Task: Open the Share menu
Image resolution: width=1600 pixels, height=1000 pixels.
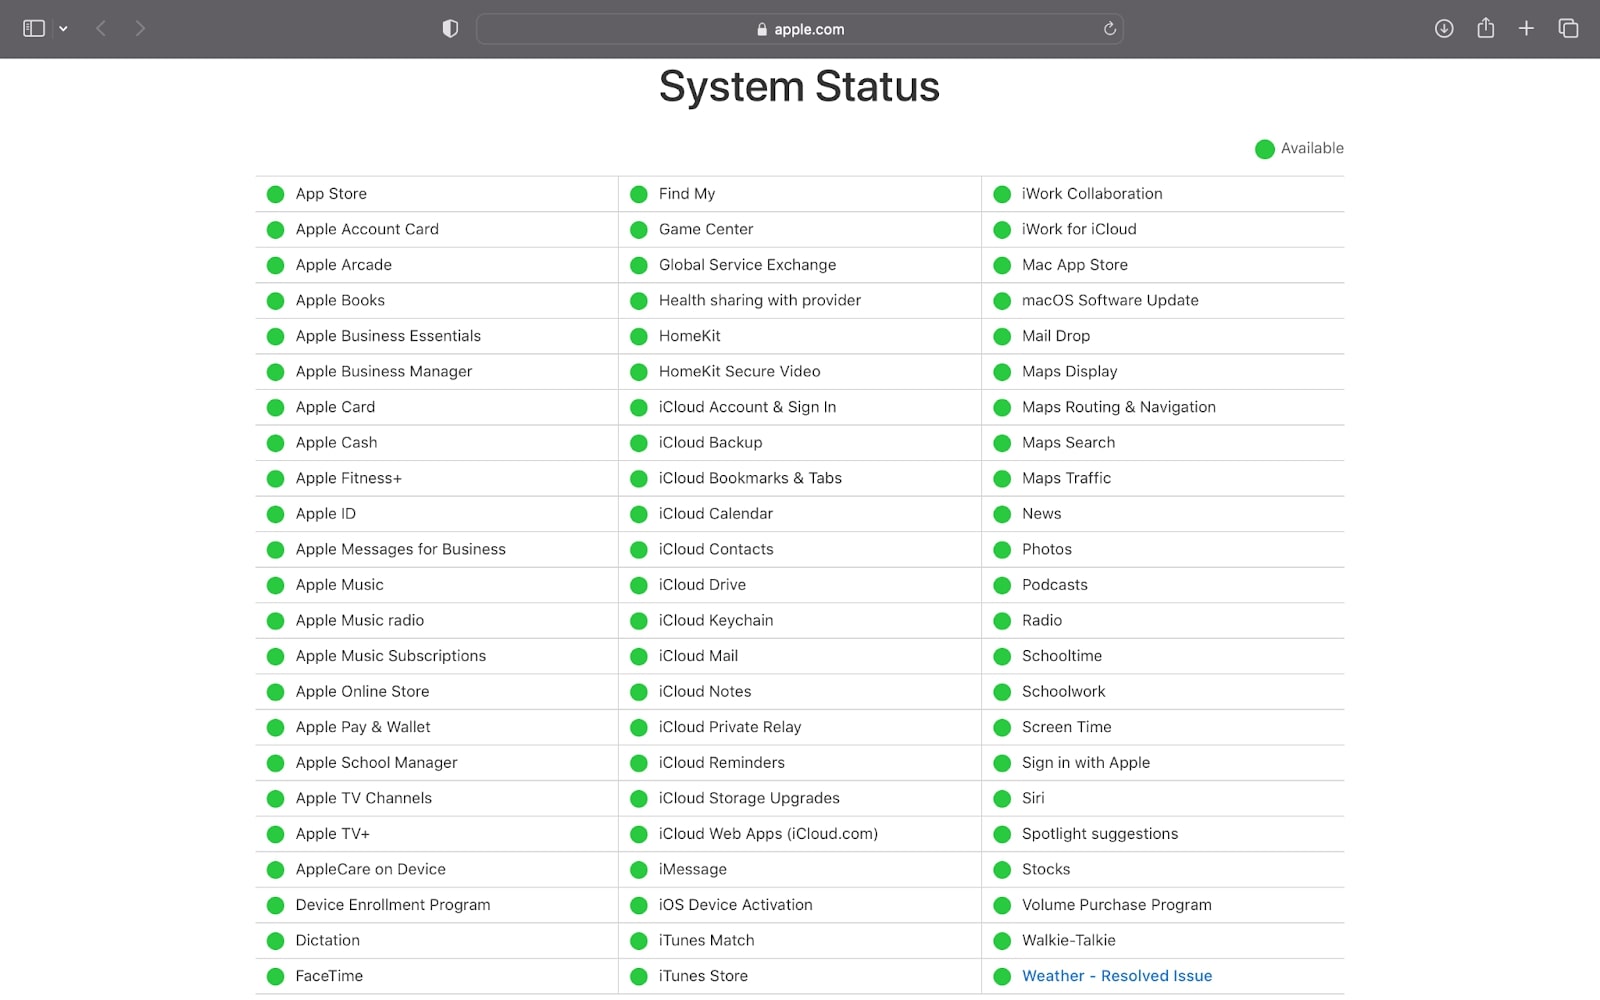Action: (x=1485, y=28)
